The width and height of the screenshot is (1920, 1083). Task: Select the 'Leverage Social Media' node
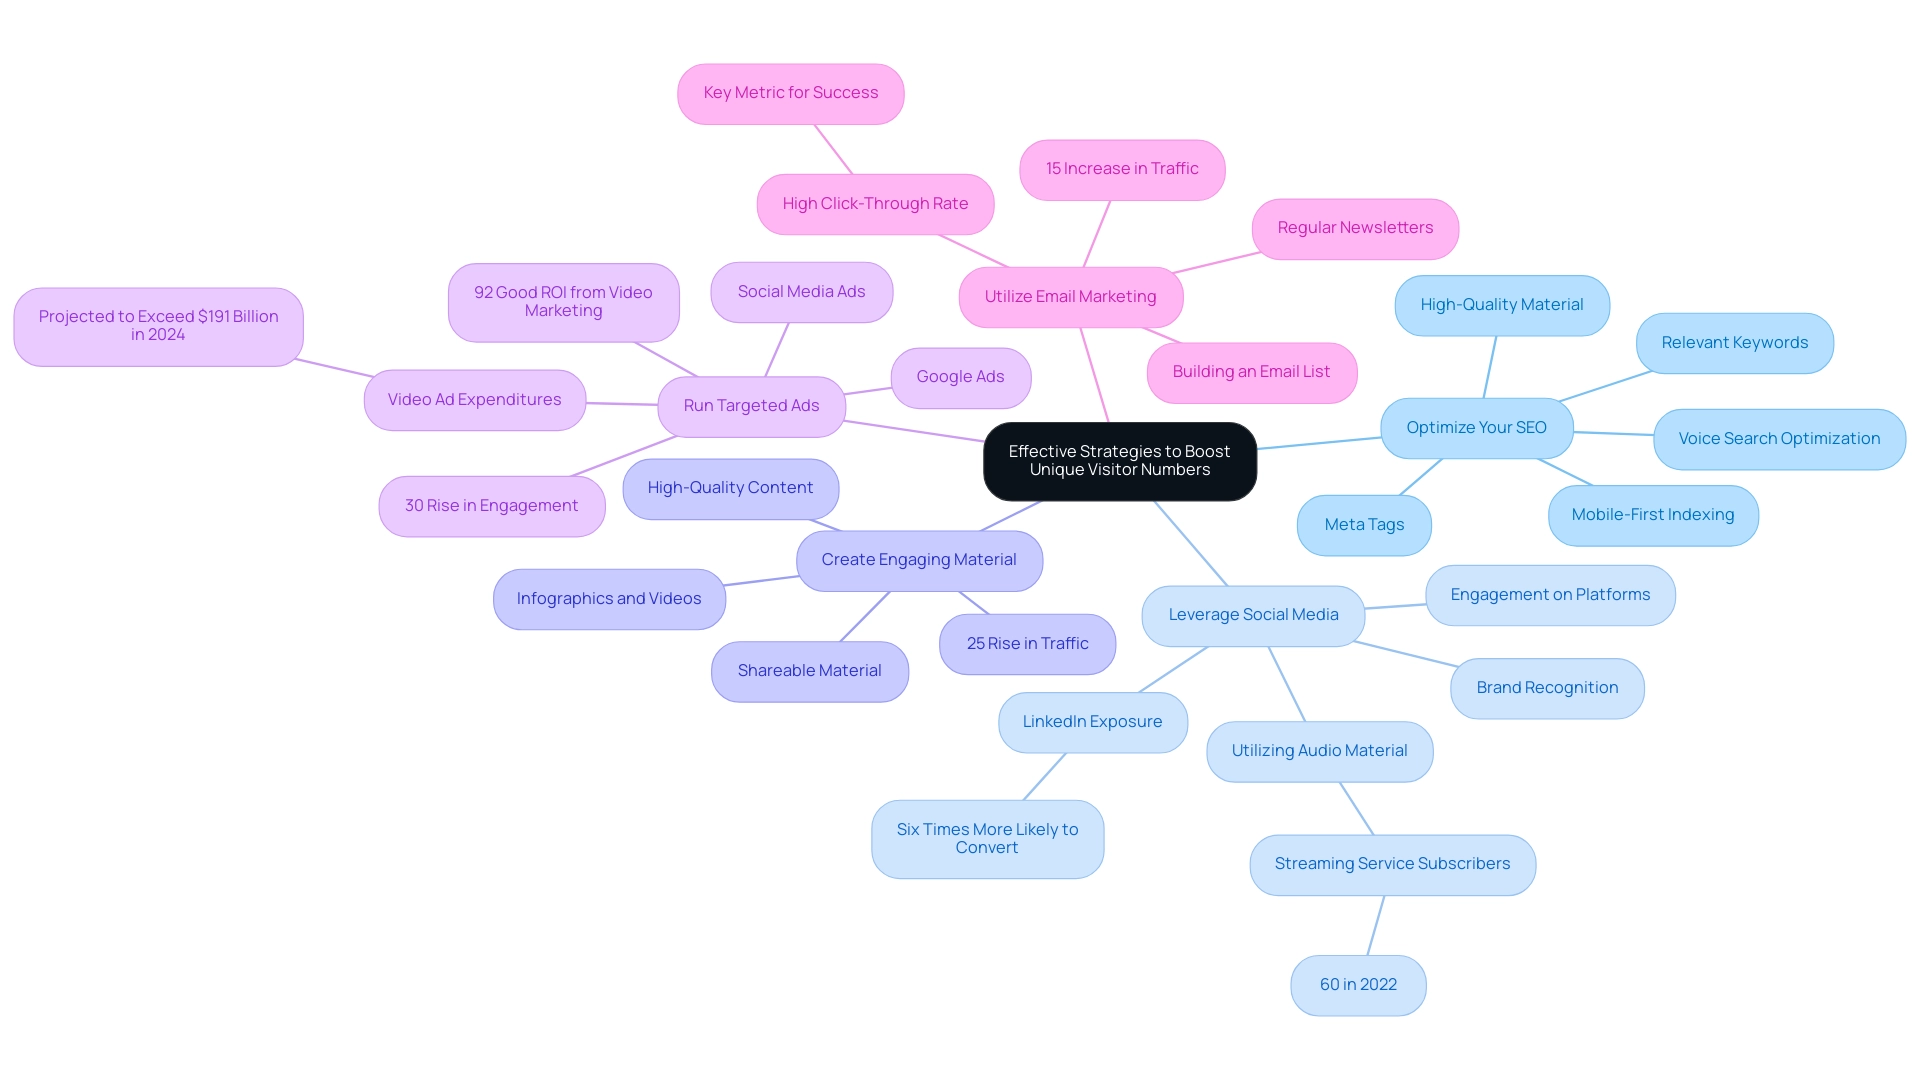(x=1253, y=613)
